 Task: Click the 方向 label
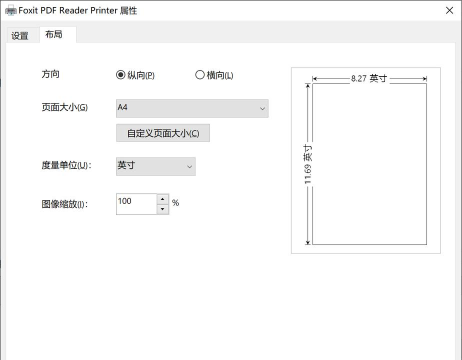click(51, 74)
